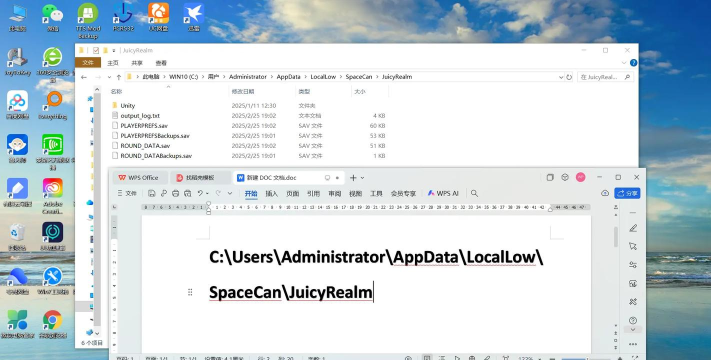Switch to the 引用 ribbon tab
The image size is (711, 360).
pyautogui.click(x=313, y=194)
